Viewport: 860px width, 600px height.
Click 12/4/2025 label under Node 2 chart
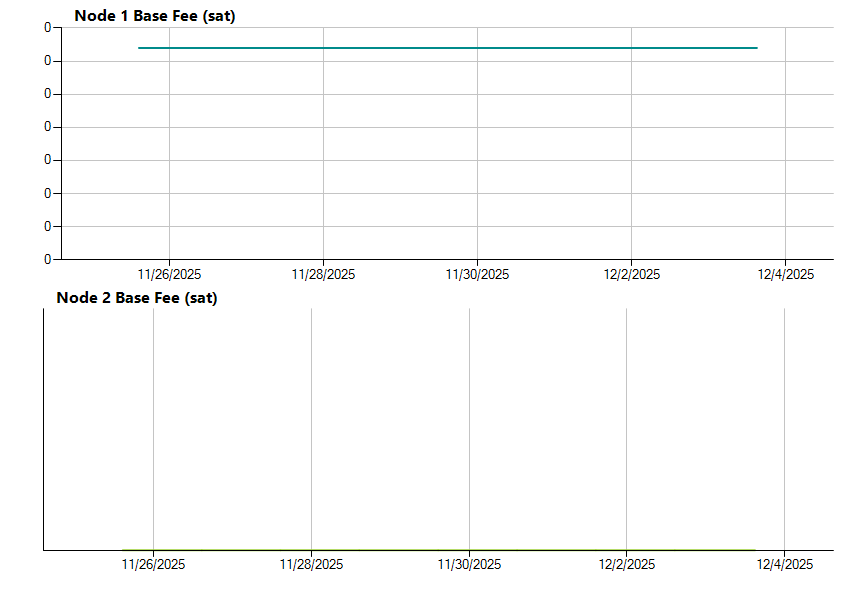784,565
